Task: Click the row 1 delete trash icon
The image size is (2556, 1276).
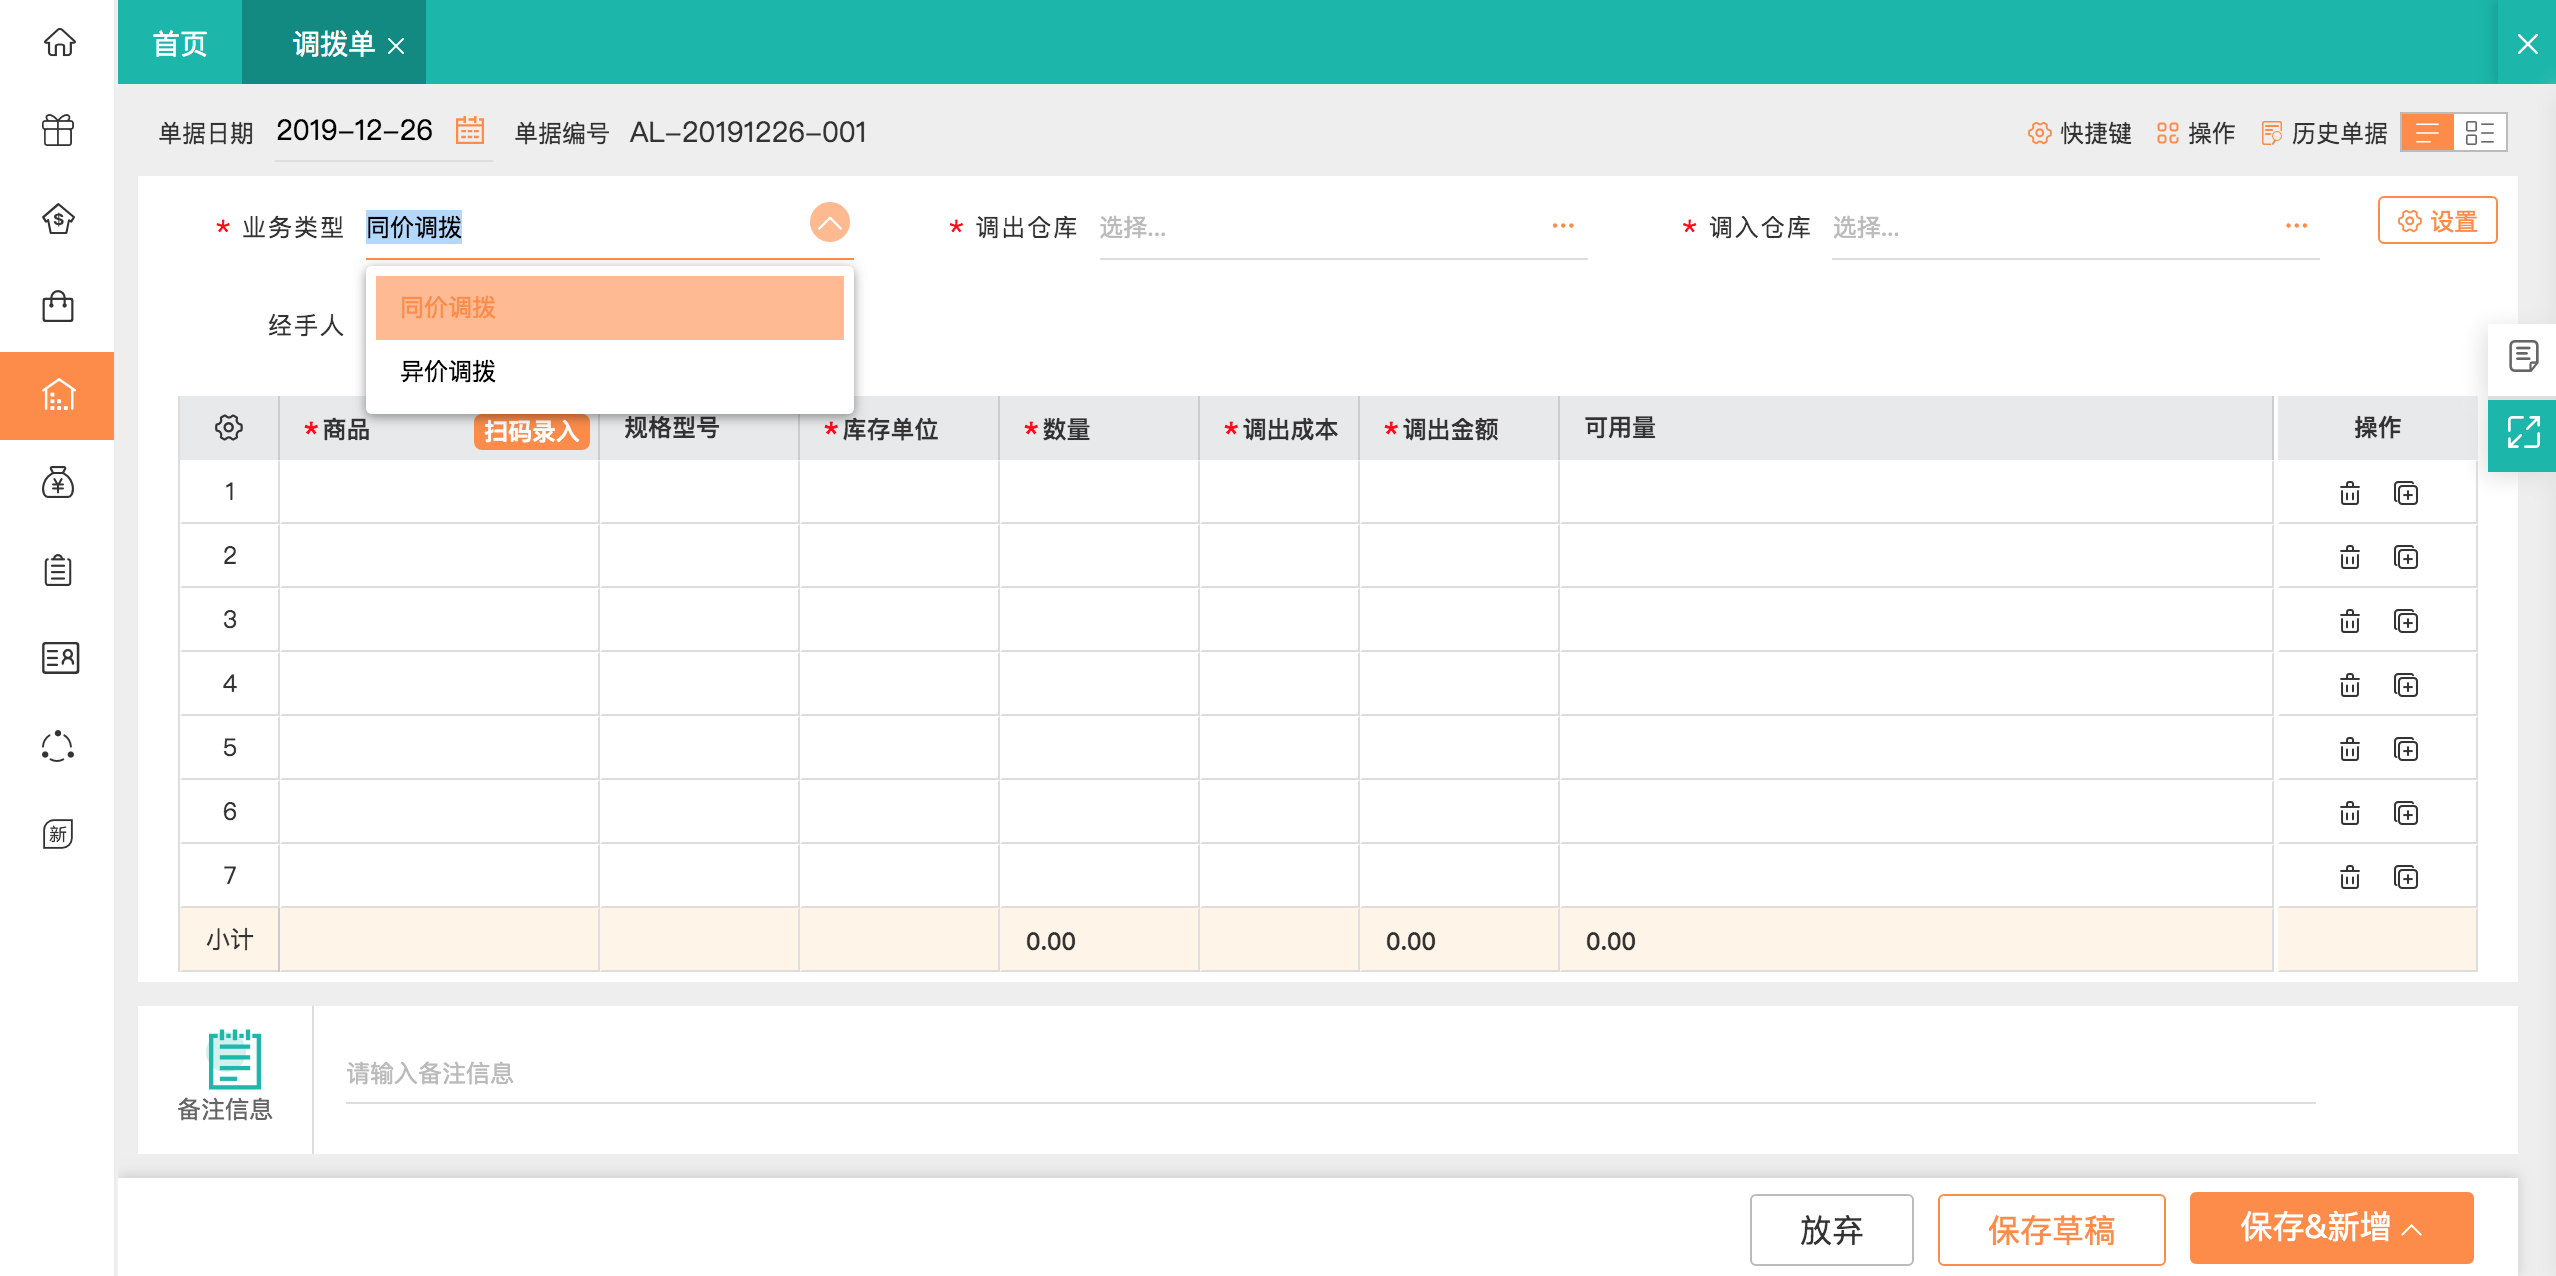Action: point(2349,492)
